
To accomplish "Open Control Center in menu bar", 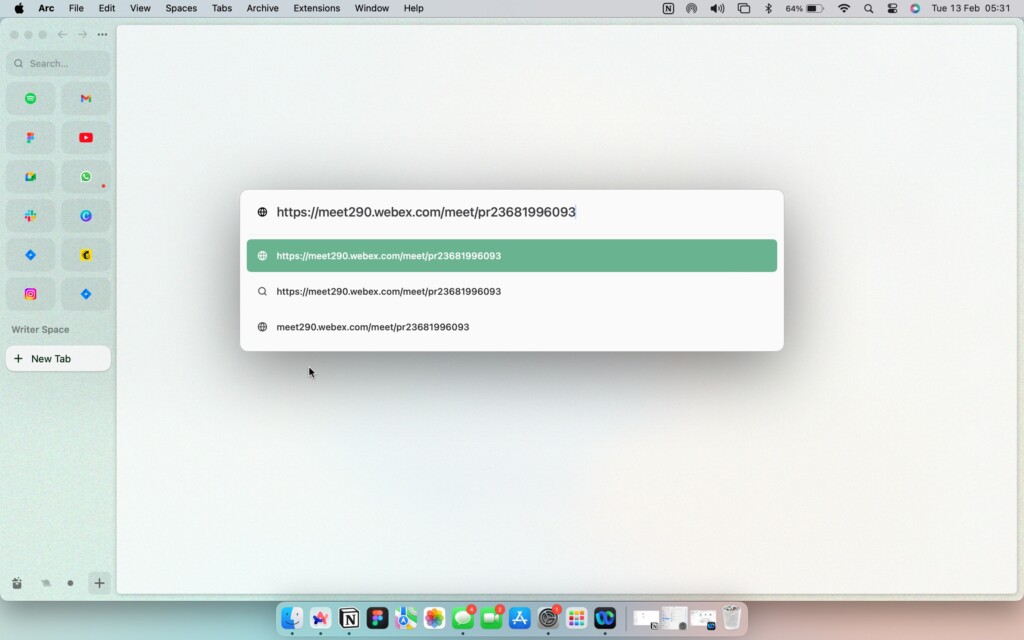I will click(x=892, y=8).
